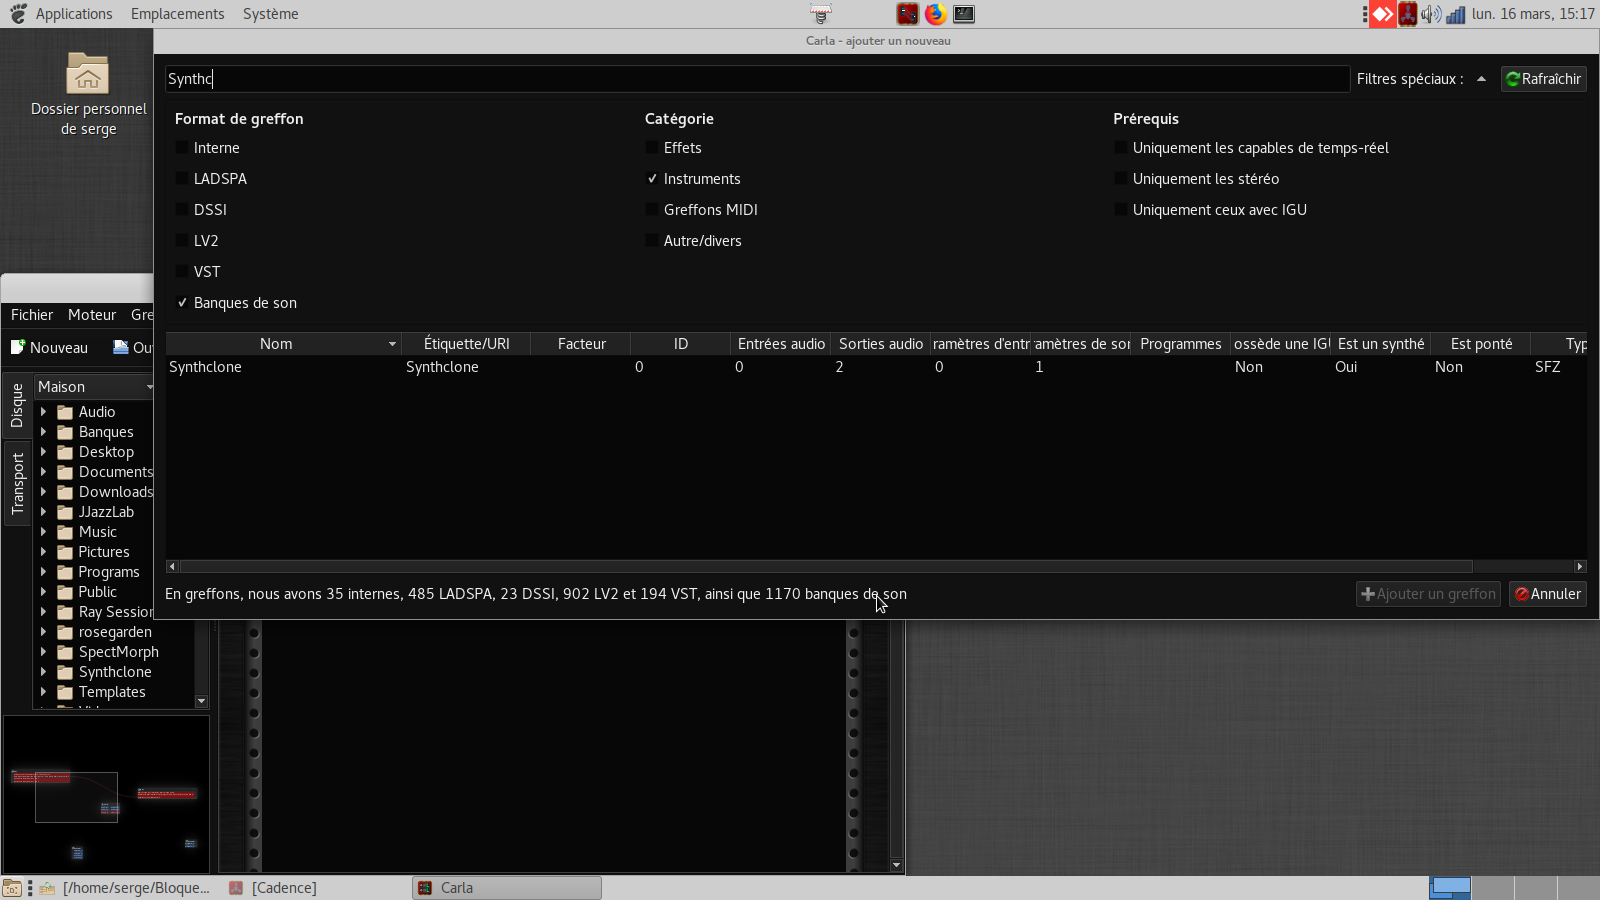Open Dossier personnel de serge desktop folder

tap(88, 77)
